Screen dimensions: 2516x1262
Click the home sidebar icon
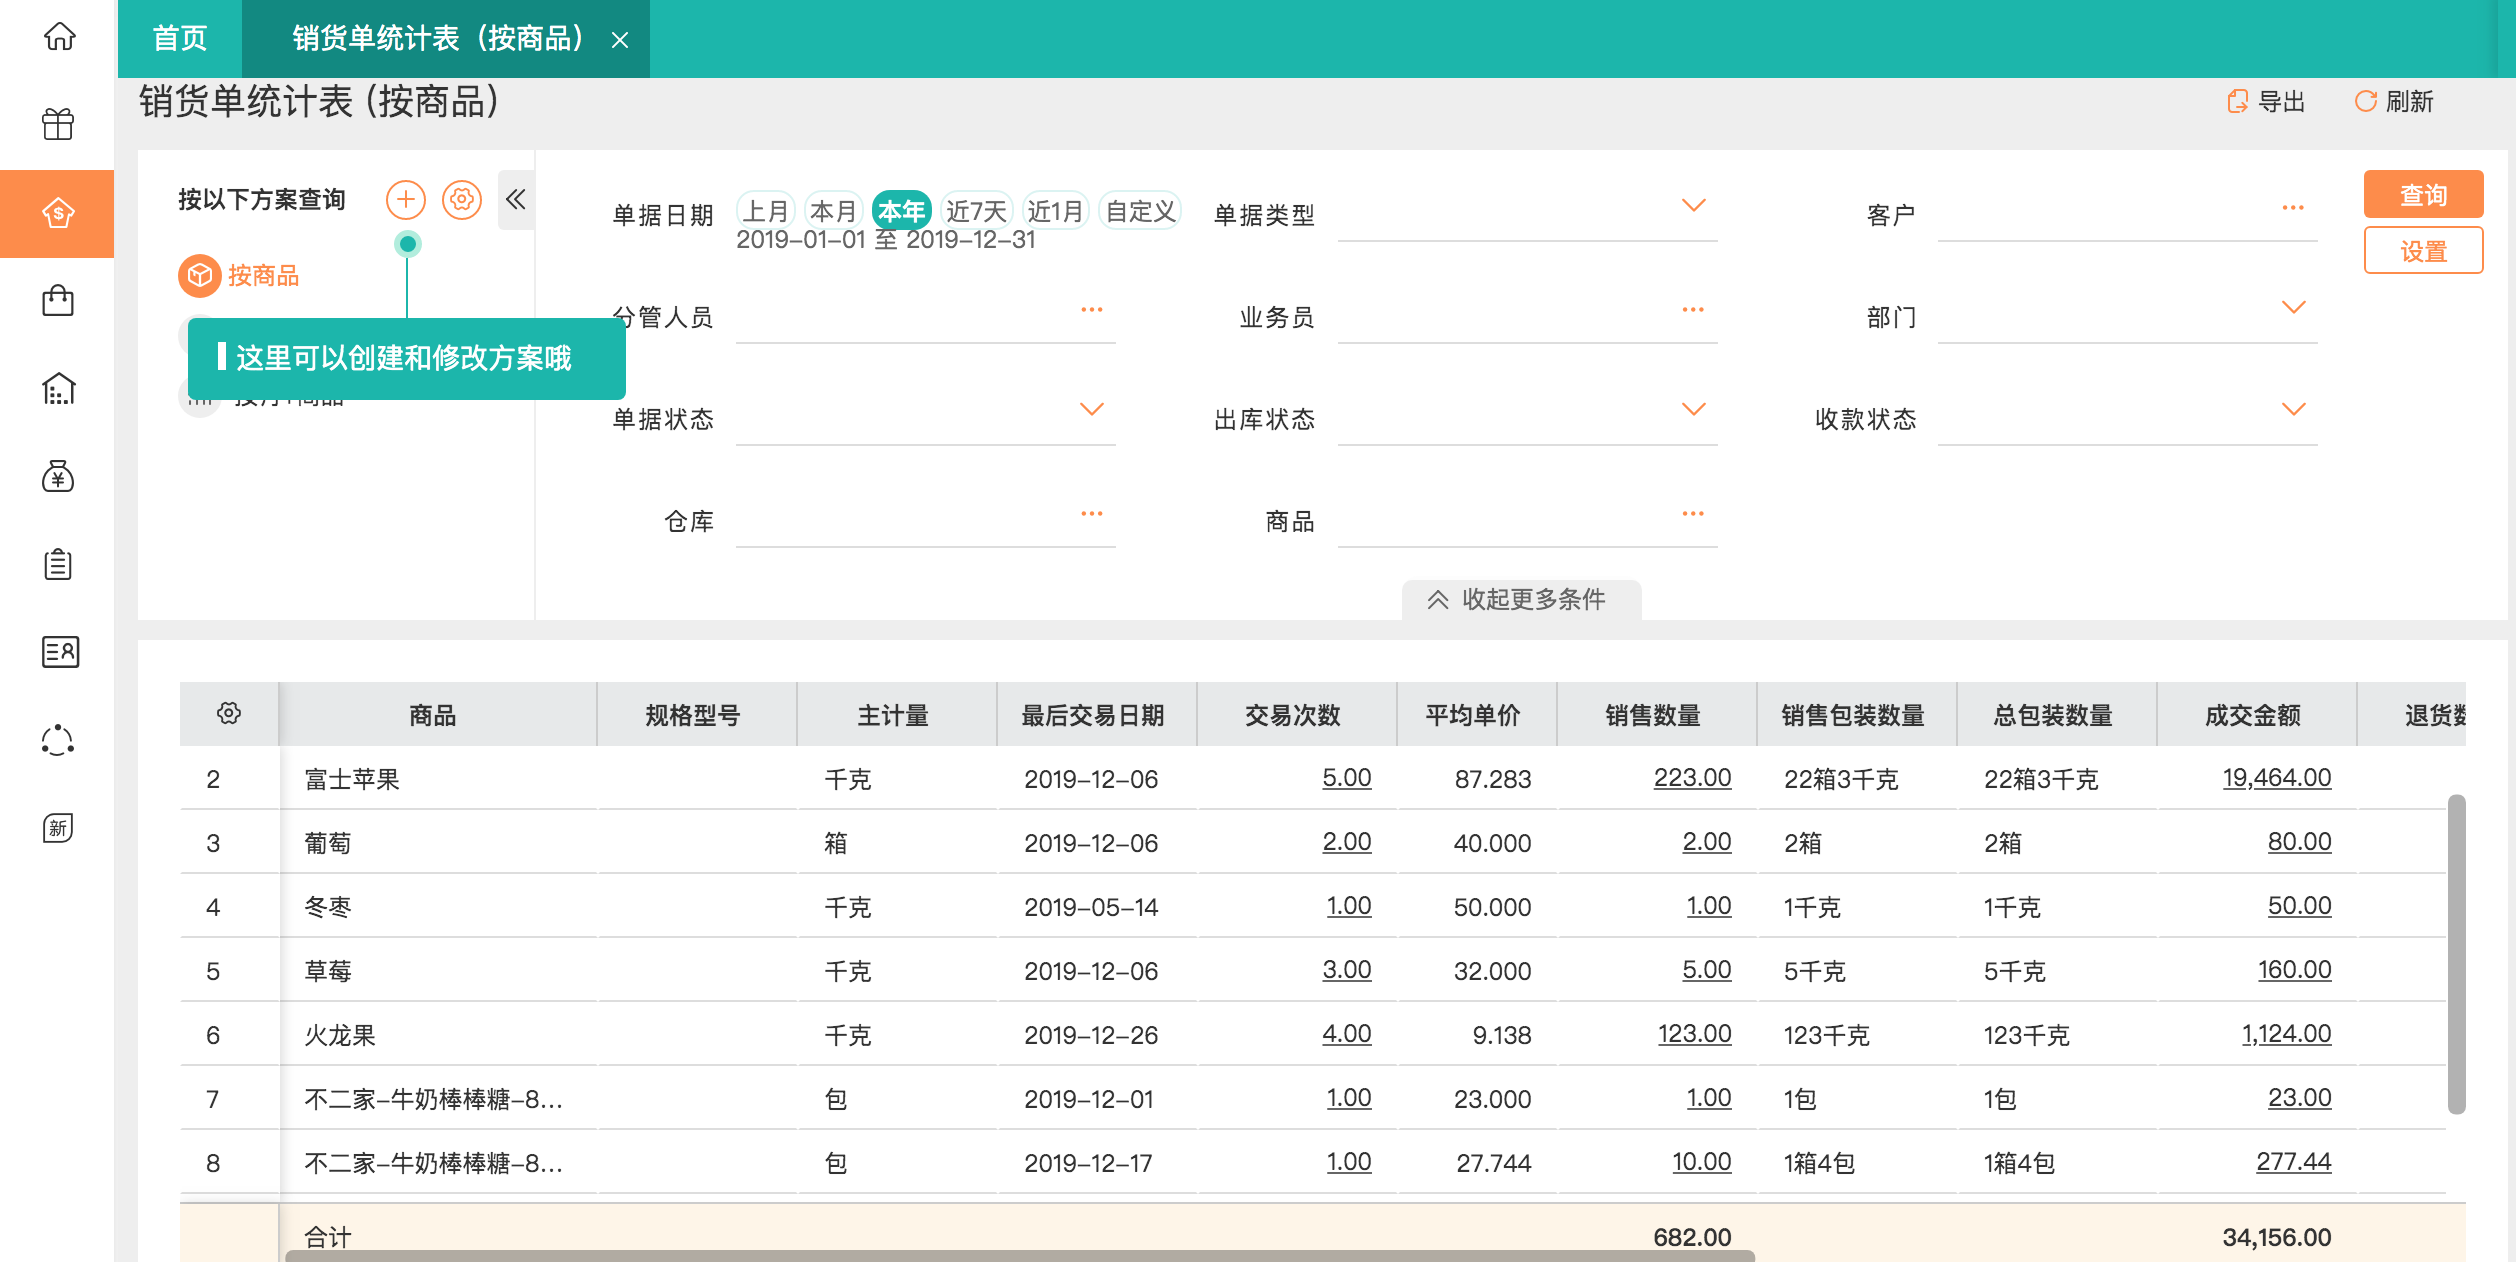(x=60, y=35)
